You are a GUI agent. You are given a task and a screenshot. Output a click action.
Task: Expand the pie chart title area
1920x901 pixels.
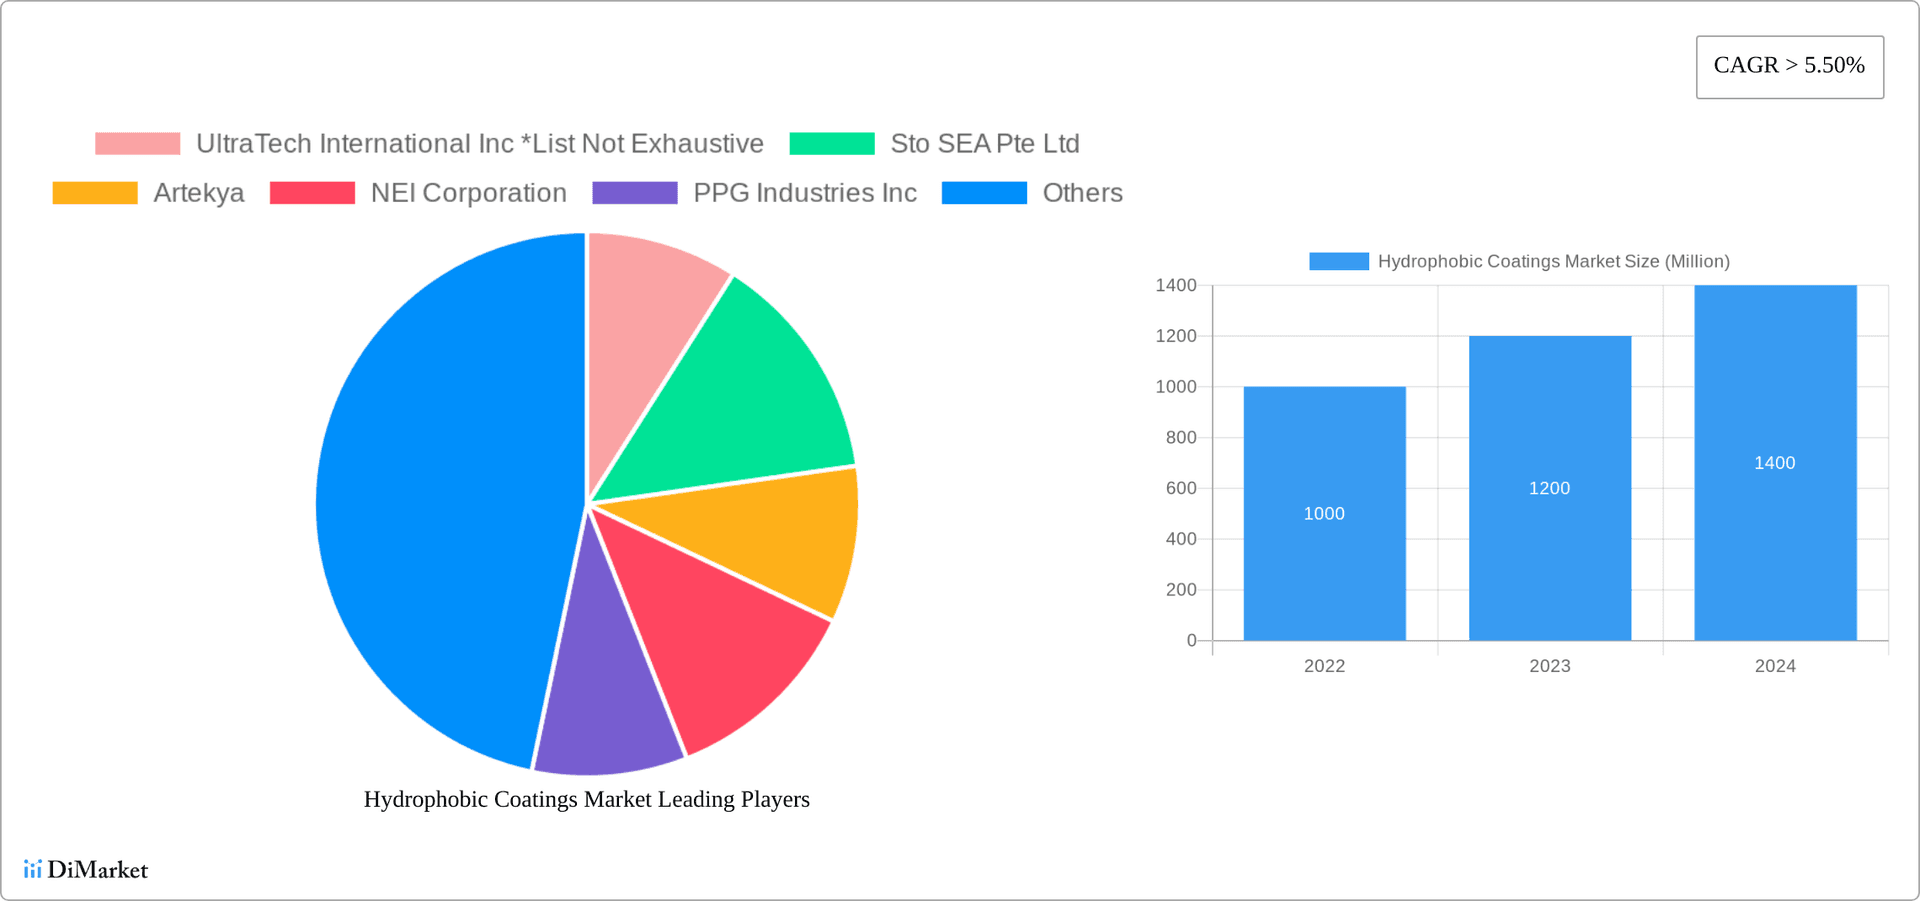click(x=586, y=799)
